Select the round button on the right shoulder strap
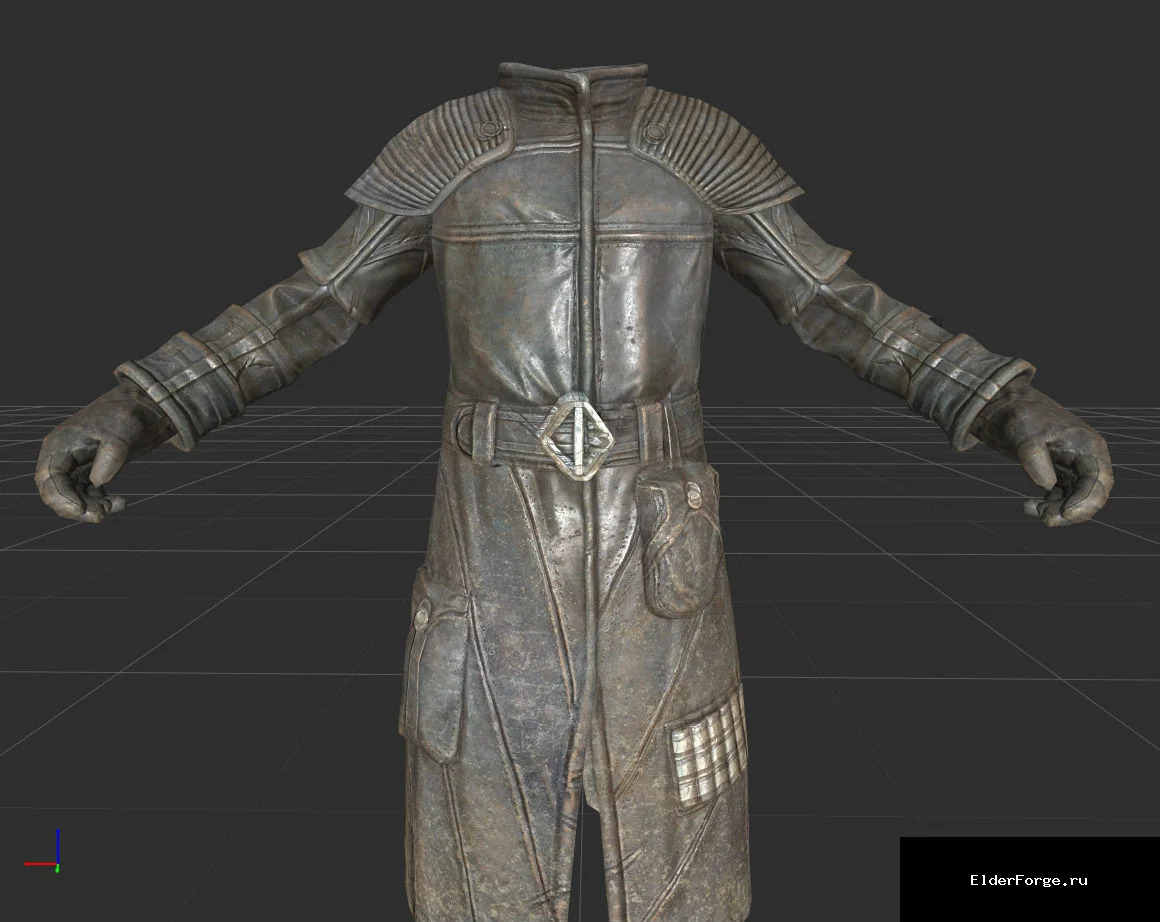1160x922 pixels. point(654,132)
